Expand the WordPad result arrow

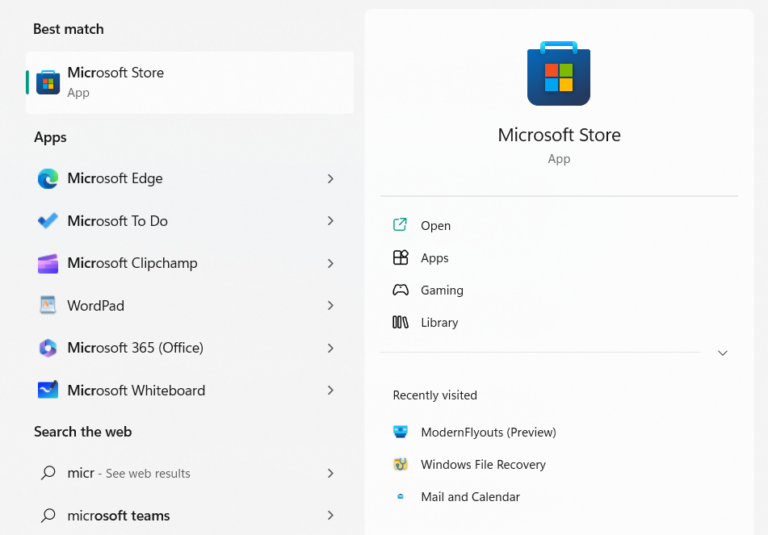pos(331,305)
